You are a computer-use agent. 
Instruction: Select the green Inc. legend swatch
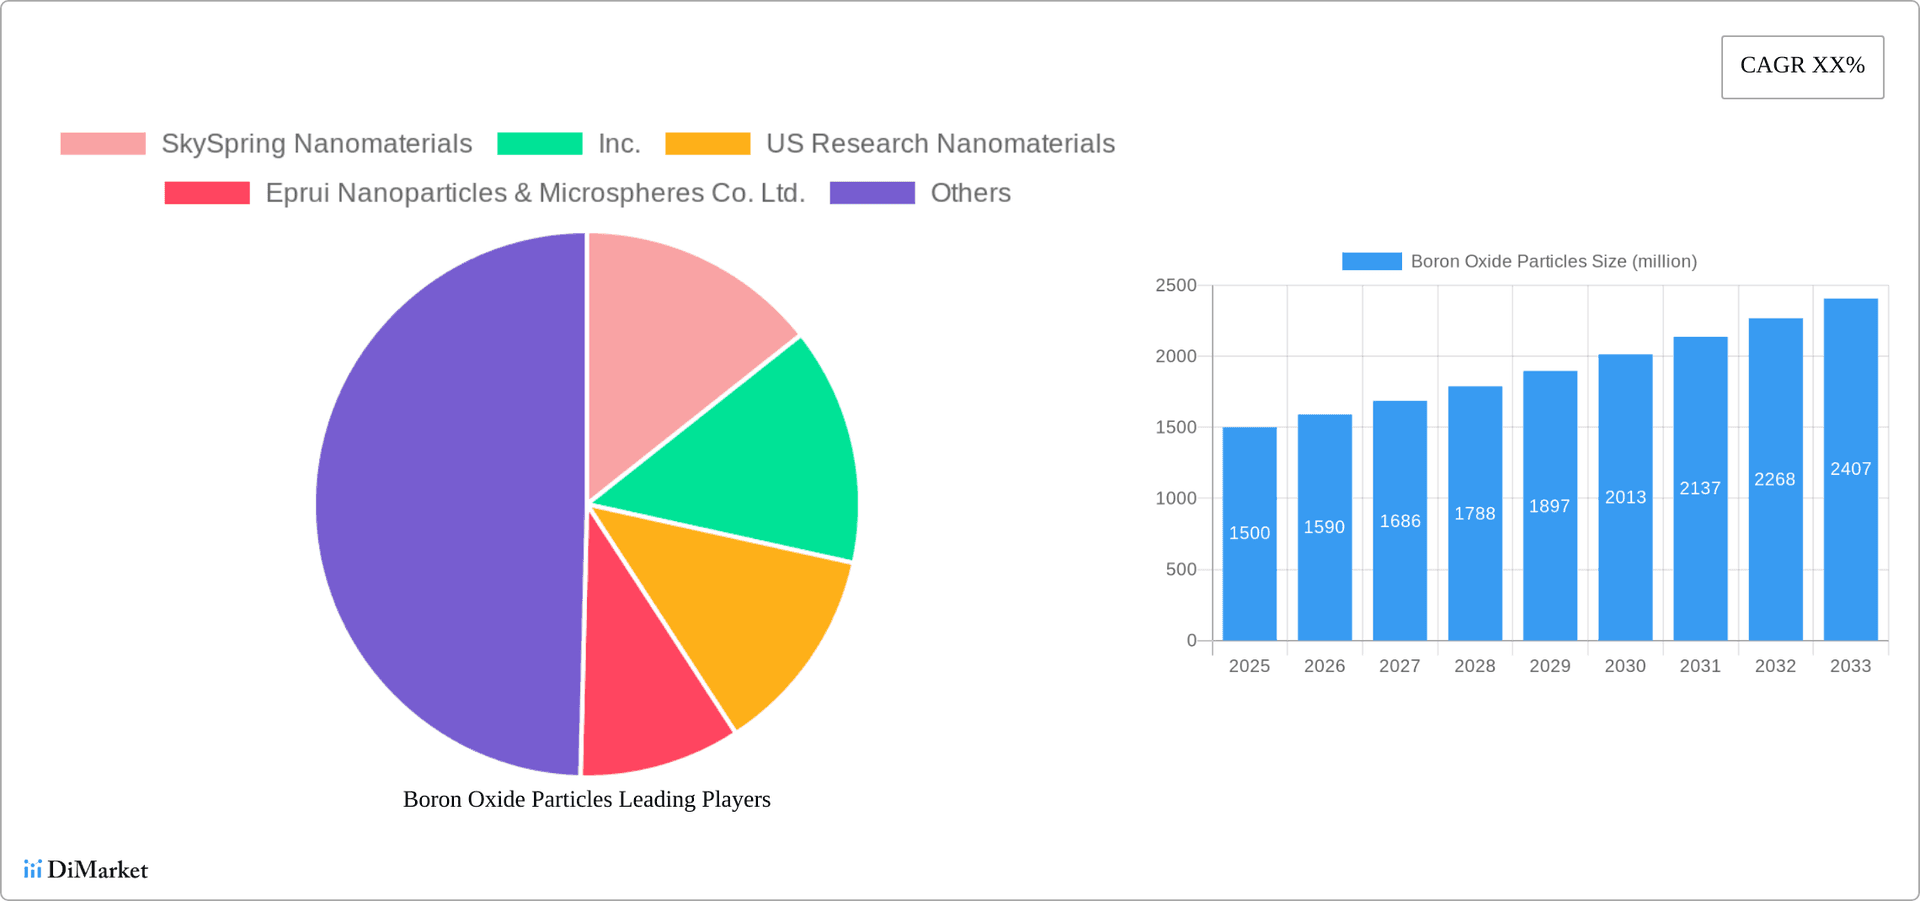tap(539, 143)
